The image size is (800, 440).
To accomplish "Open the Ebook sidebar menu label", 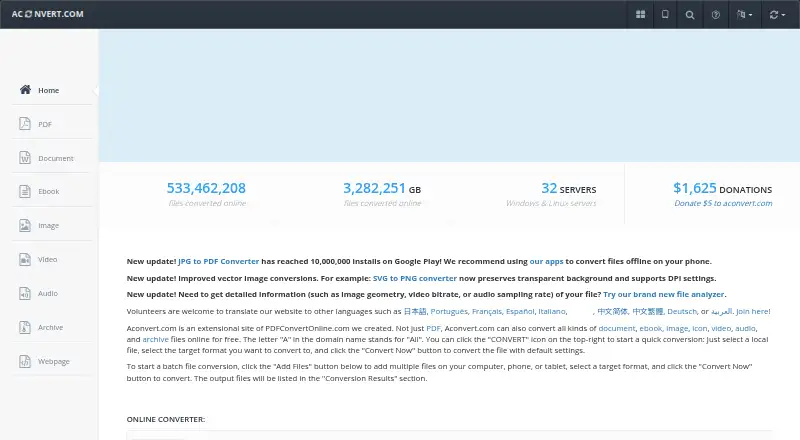I will point(48,191).
